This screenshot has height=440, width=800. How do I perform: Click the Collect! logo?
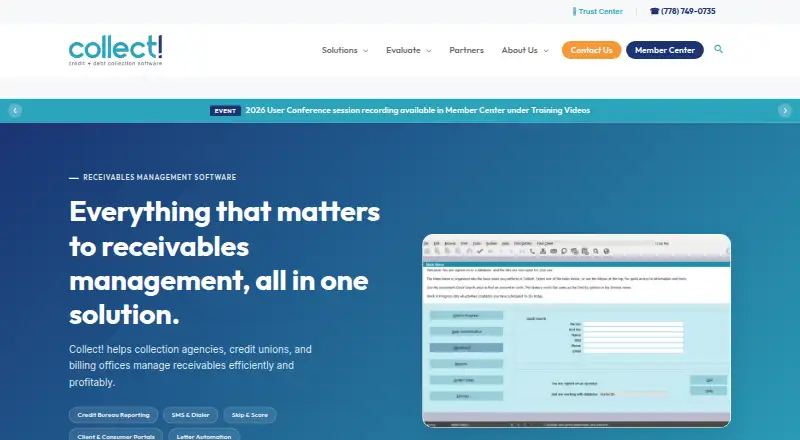pyautogui.click(x=116, y=50)
